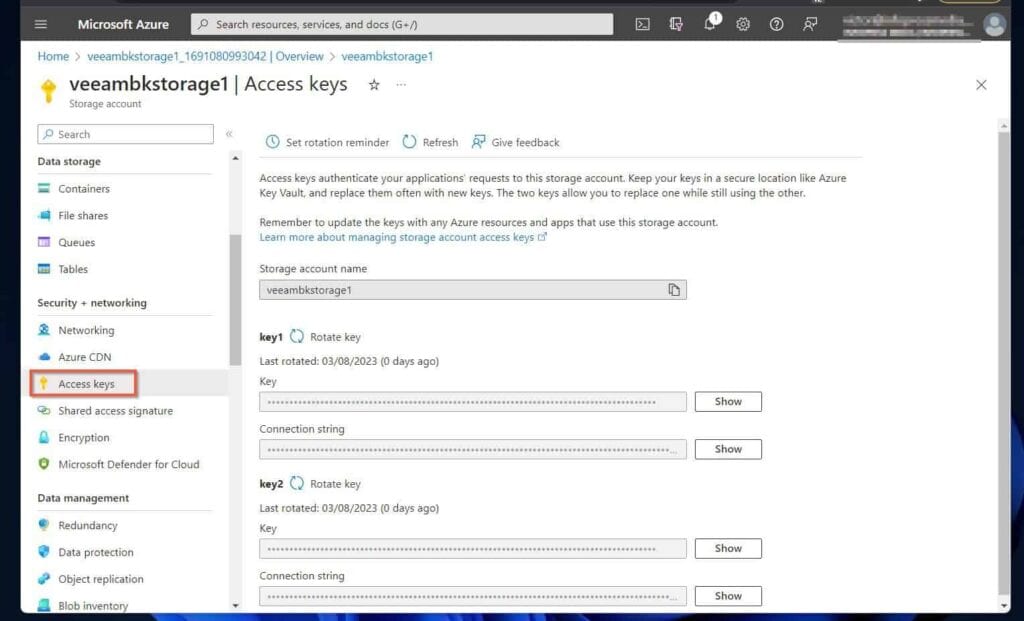Show the key2 Key value
Screen dimensions: 1024x621
pyautogui.click(x=728, y=549)
